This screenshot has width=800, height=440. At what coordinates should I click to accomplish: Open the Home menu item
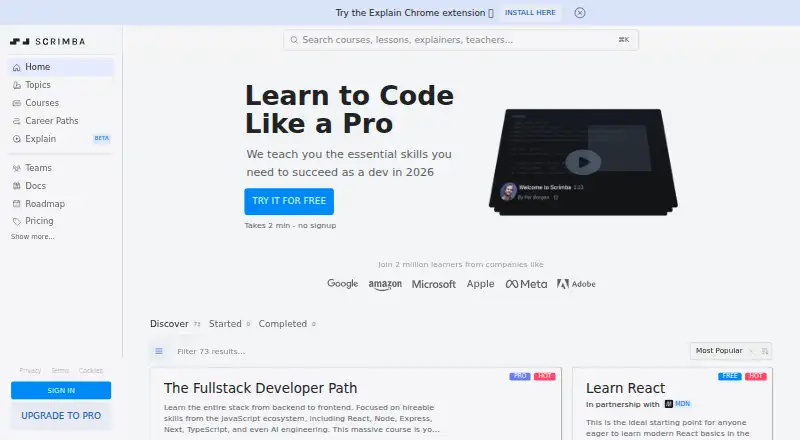click(x=61, y=67)
